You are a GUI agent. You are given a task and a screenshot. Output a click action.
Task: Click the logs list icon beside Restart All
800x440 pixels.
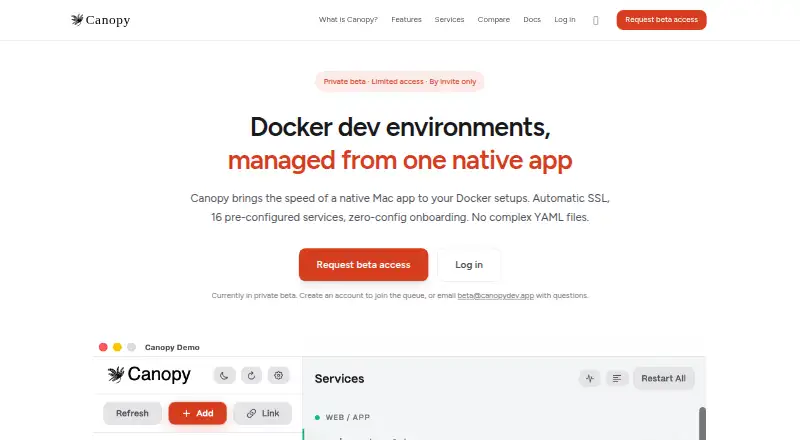pyautogui.click(x=617, y=378)
